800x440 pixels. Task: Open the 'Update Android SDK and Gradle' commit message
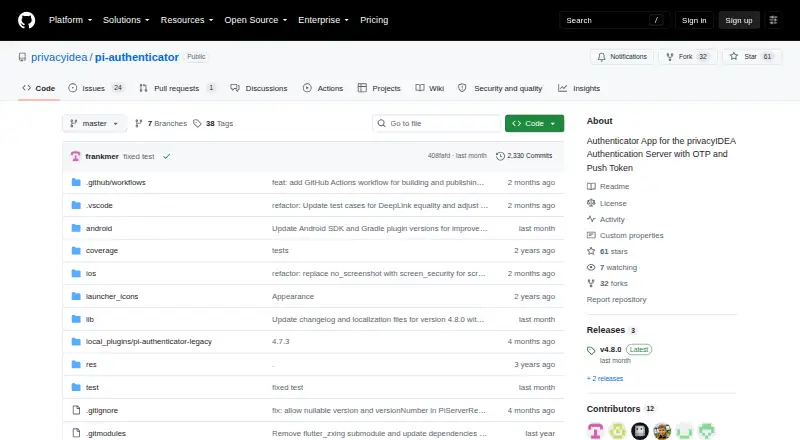[x=380, y=228]
